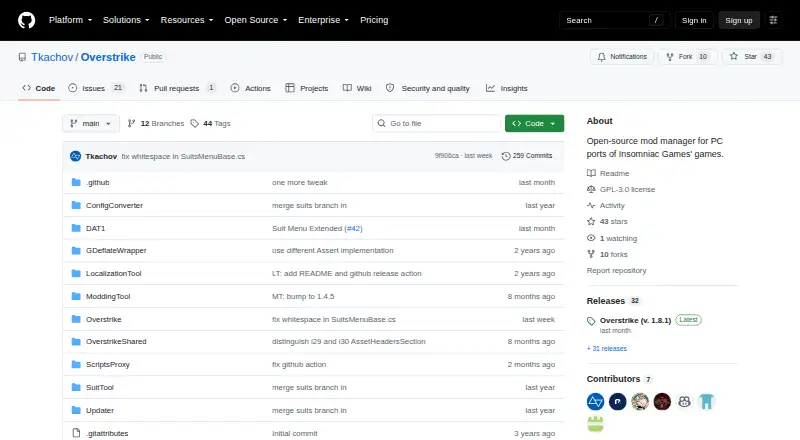Open the header menu icon next to Sign up
Screen dimensions: 800x440
coord(773,20)
